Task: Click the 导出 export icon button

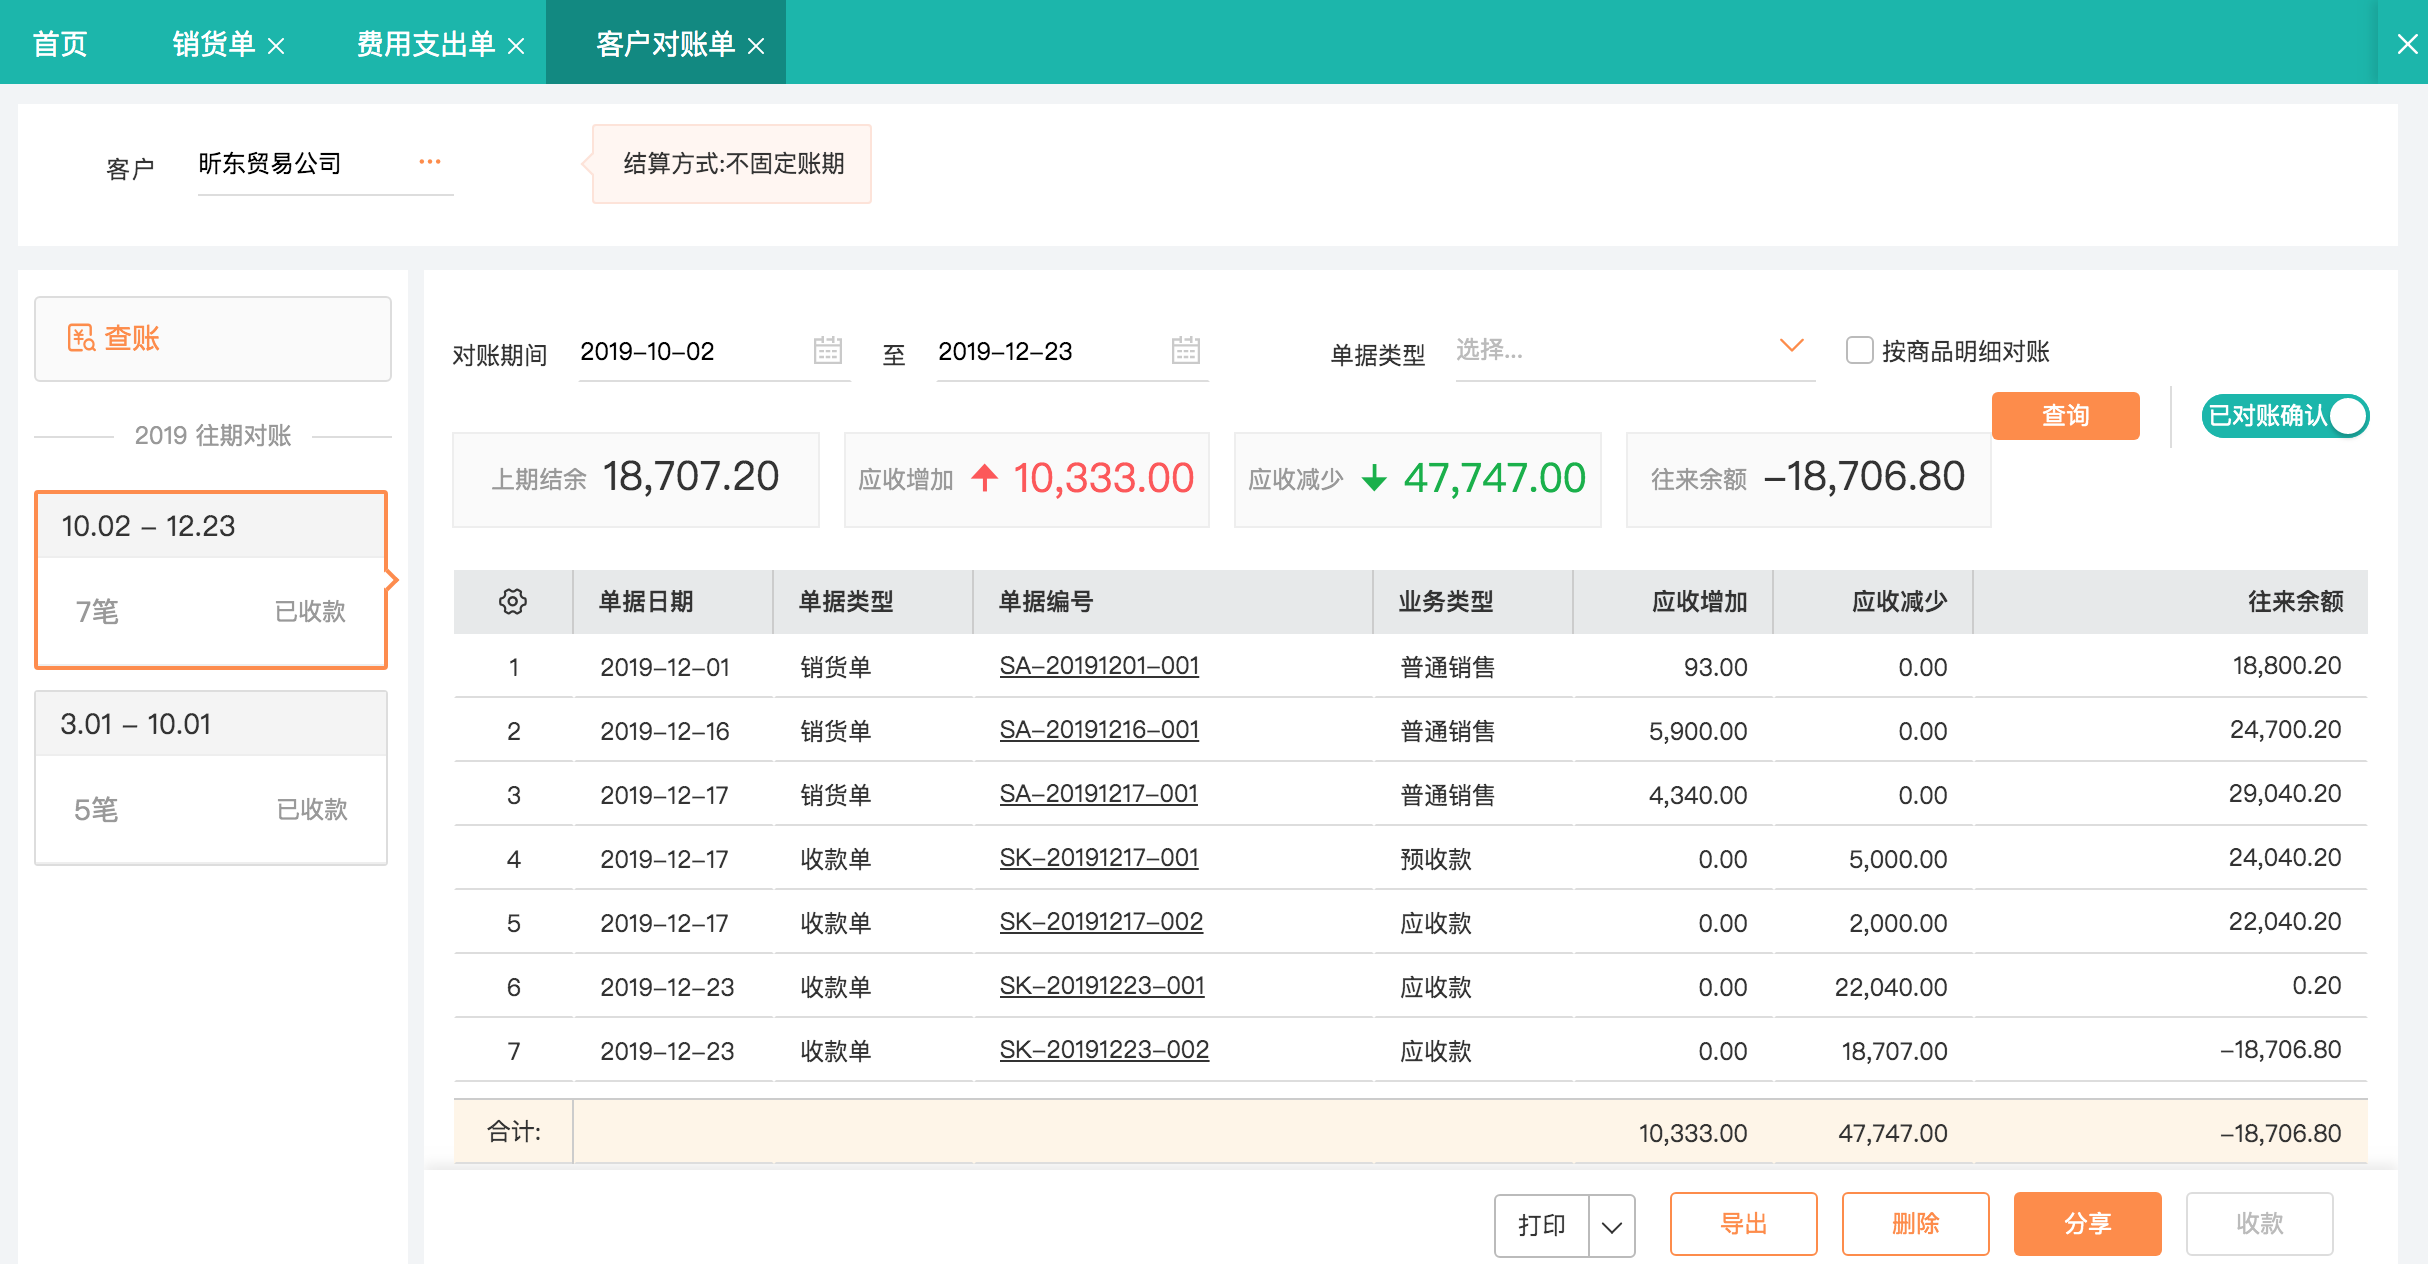Action: pyautogui.click(x=1742, y=1221)
